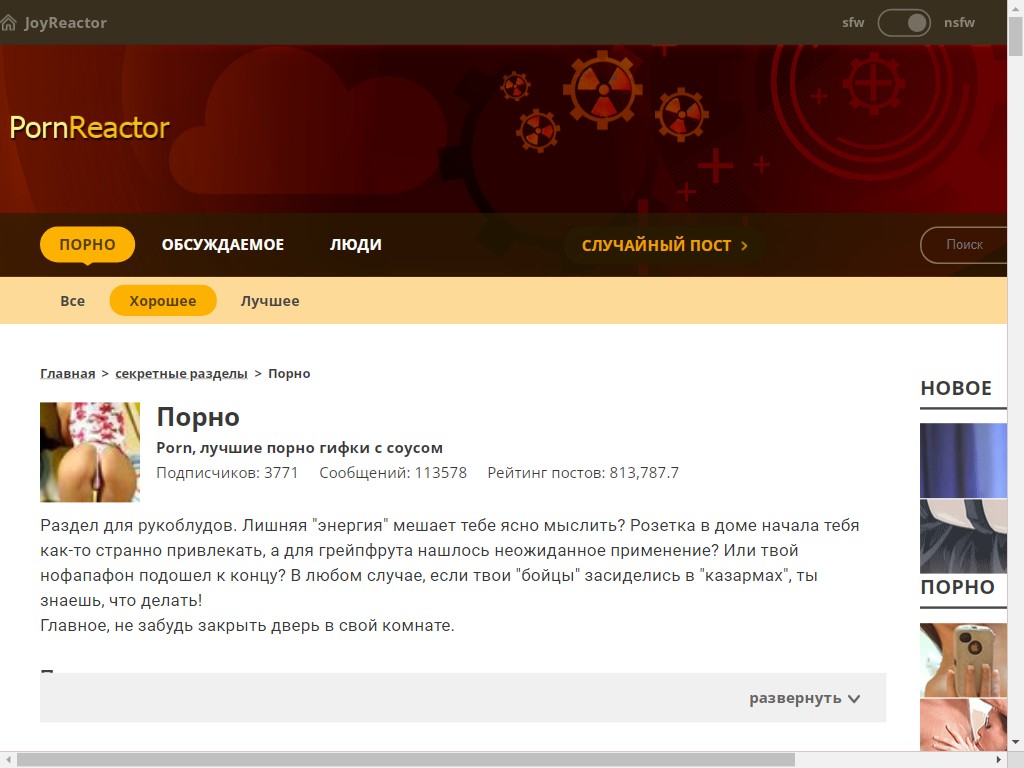Toggle the sfw/nsfw switch

point(904,23)
